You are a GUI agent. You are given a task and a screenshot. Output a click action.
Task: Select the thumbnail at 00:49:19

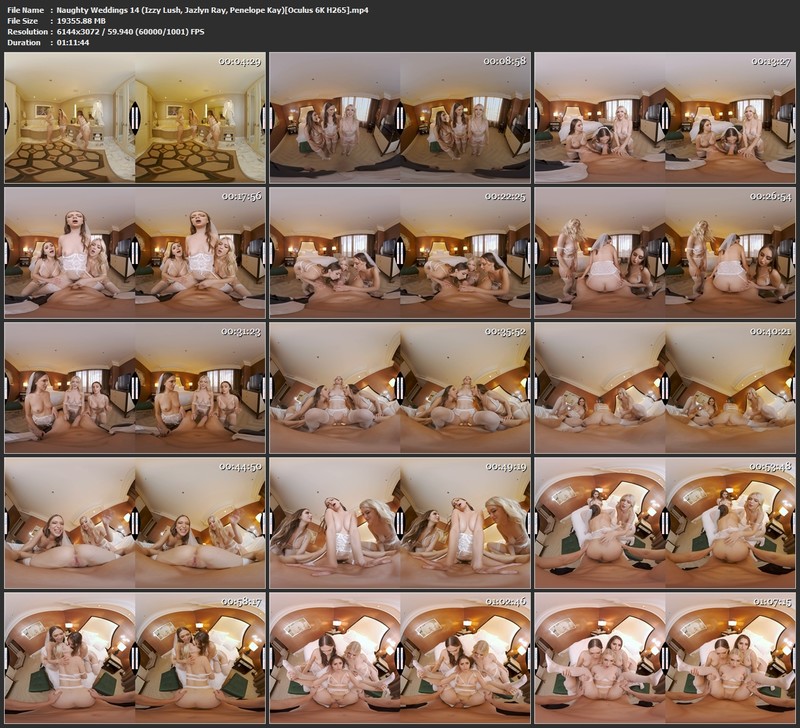pyautogui.click(x=400, y=522)
